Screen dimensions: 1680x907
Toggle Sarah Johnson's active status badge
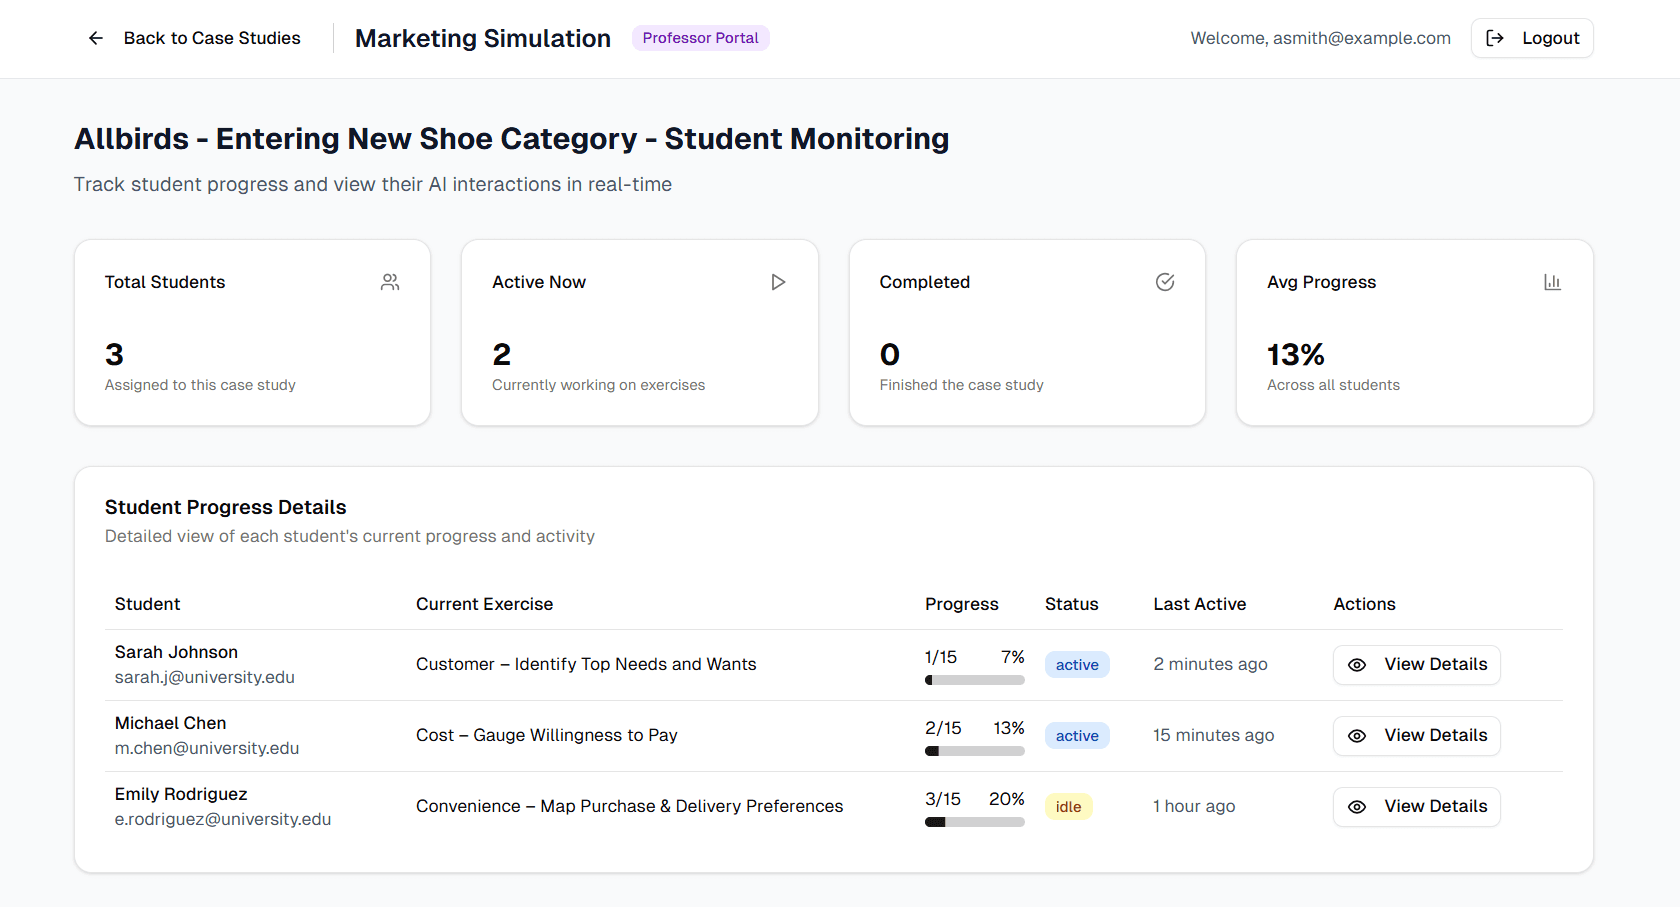pyautogui.click(x=1077, y=664)
